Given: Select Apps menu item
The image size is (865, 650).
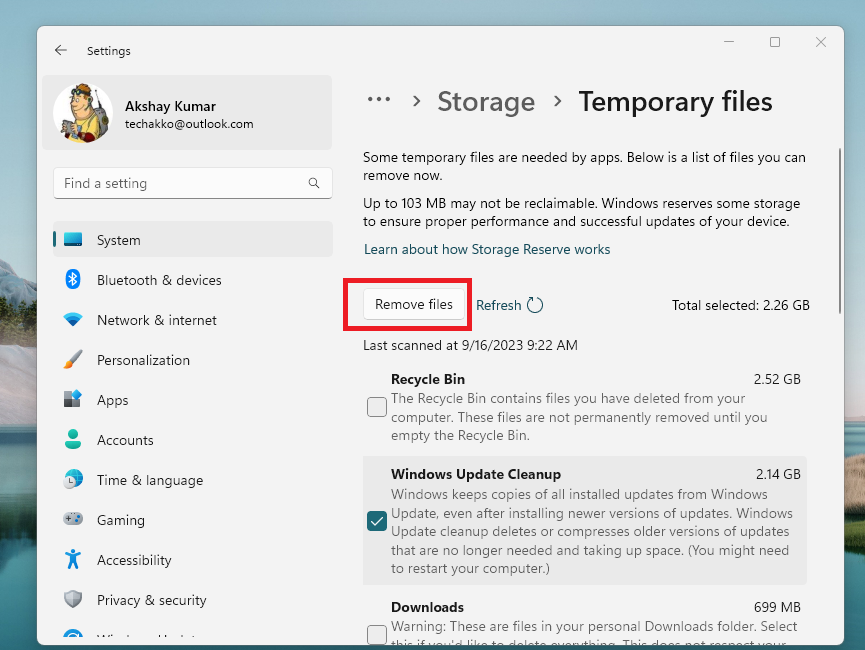Looking at the screenshot, I should 193,399.
